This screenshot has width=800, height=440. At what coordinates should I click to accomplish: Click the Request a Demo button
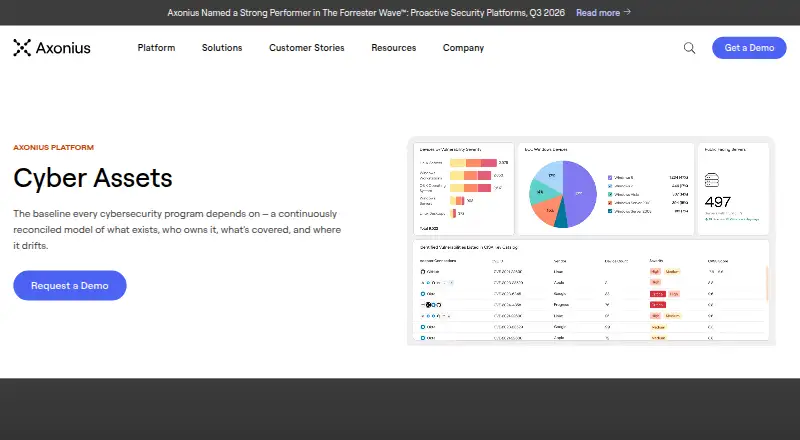coord(70,285)
